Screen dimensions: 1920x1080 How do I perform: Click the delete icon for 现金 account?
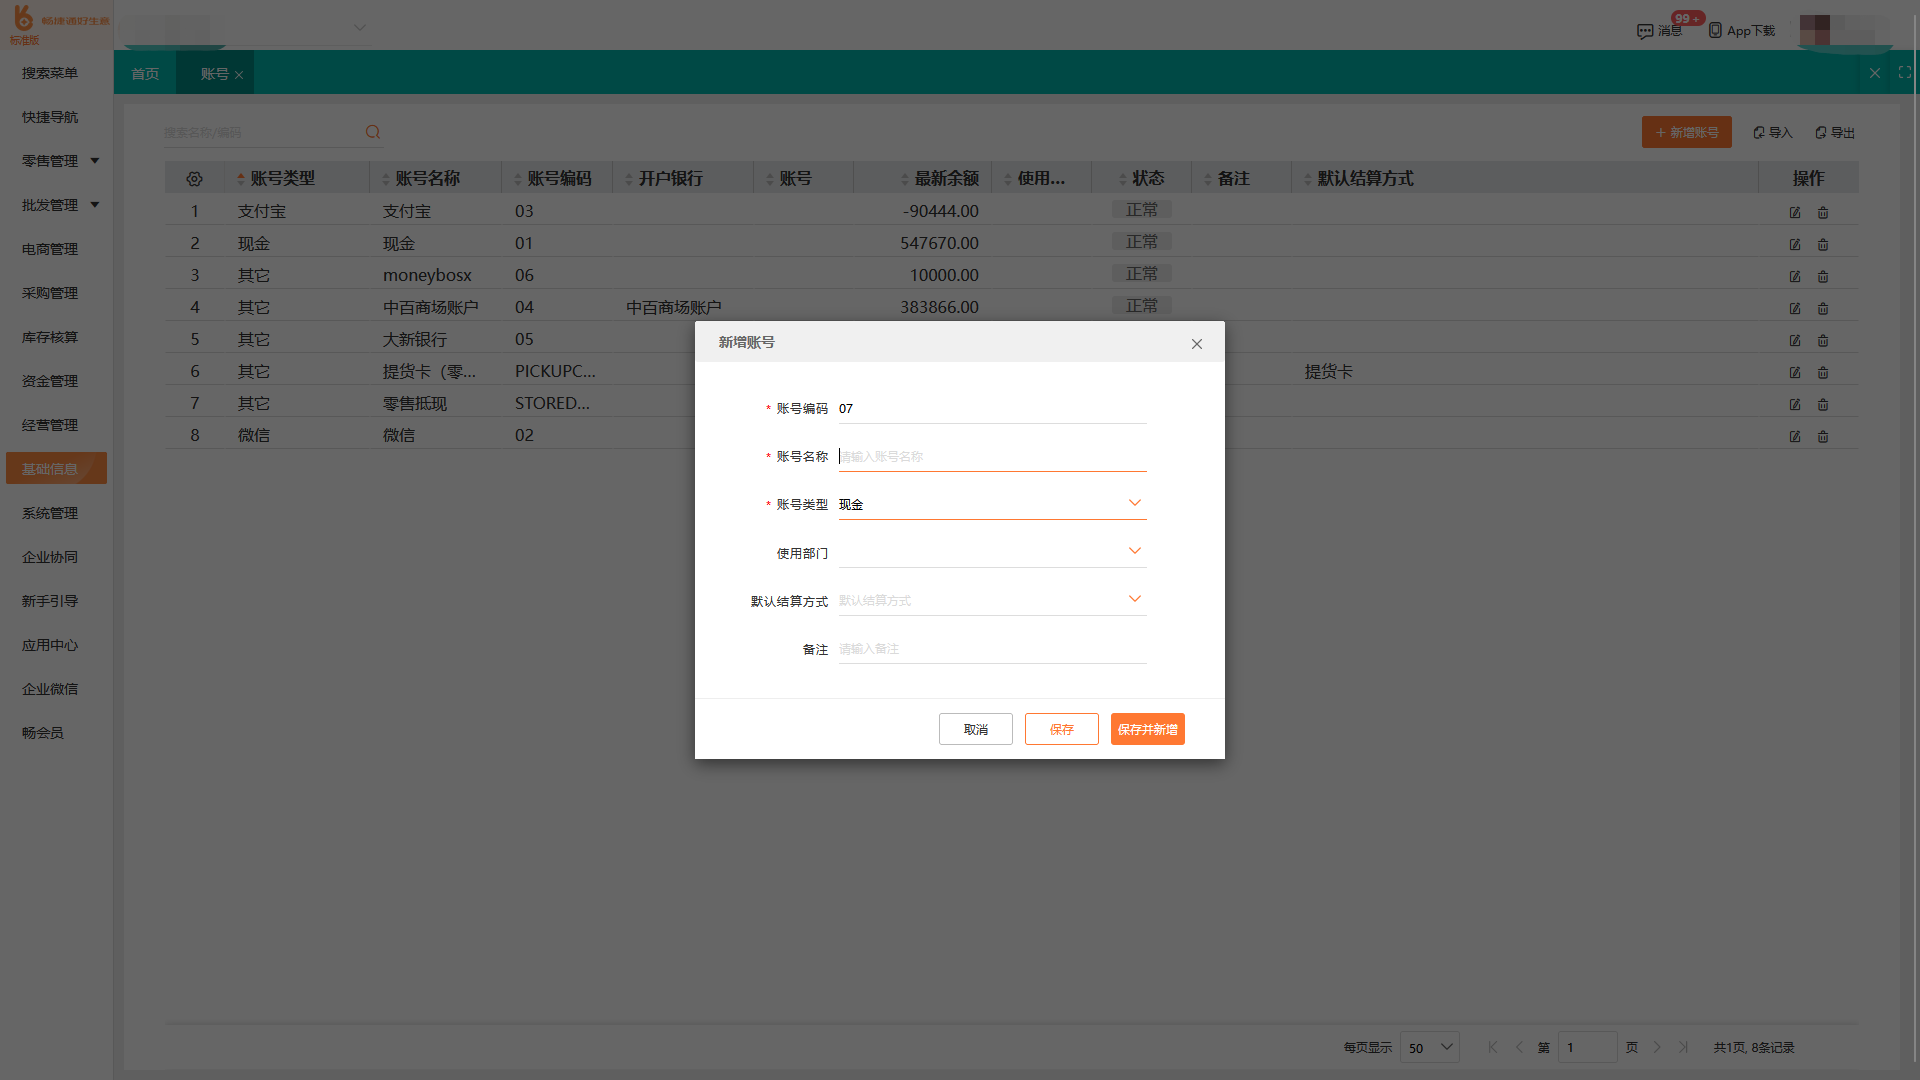[x=1824, y=244]
